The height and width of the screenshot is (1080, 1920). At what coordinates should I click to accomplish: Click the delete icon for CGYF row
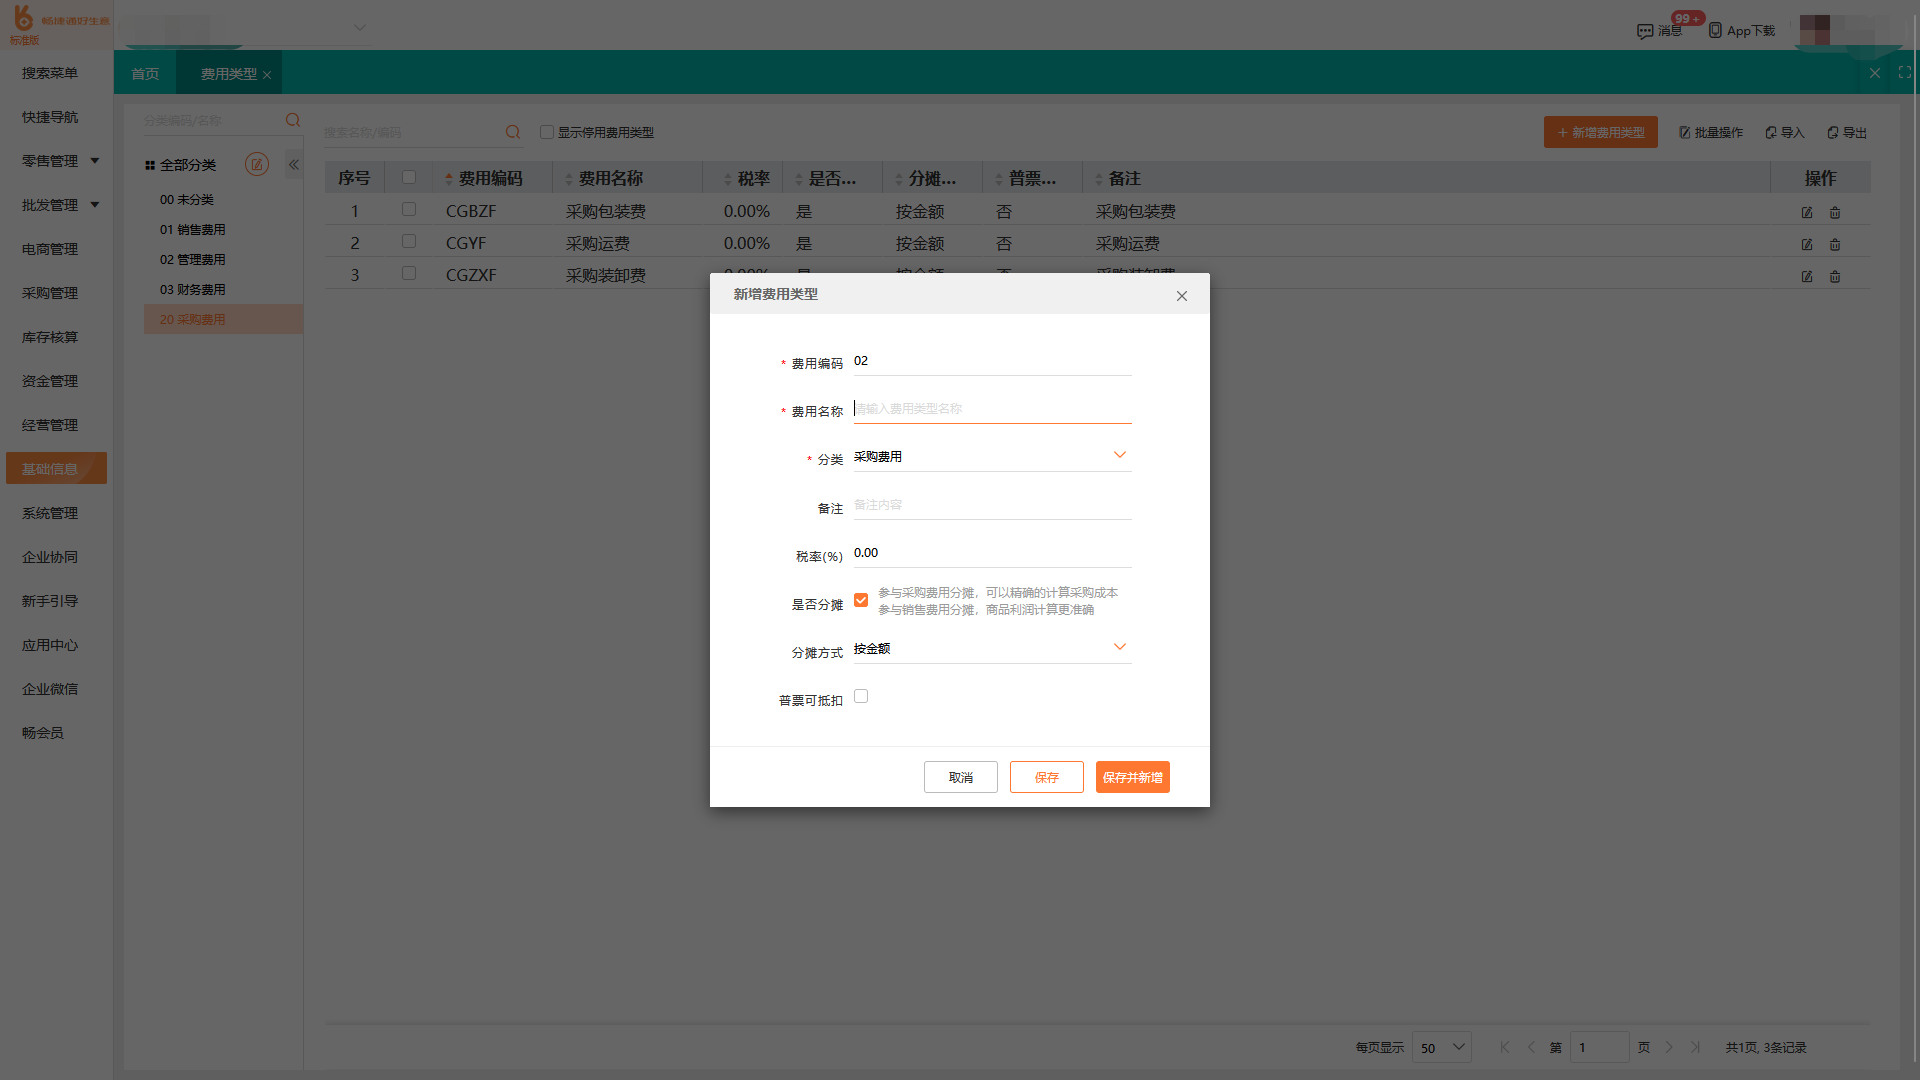1836,243
